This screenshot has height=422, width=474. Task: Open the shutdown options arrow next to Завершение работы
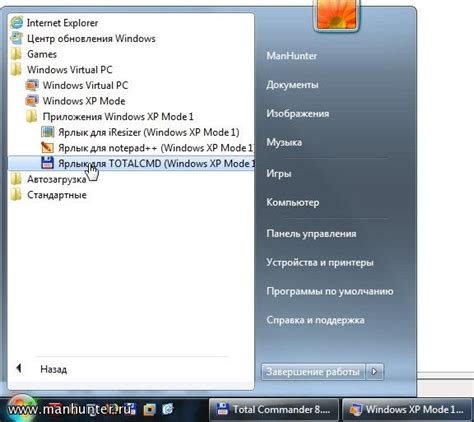pyautogui.click(x=375, y=371)
